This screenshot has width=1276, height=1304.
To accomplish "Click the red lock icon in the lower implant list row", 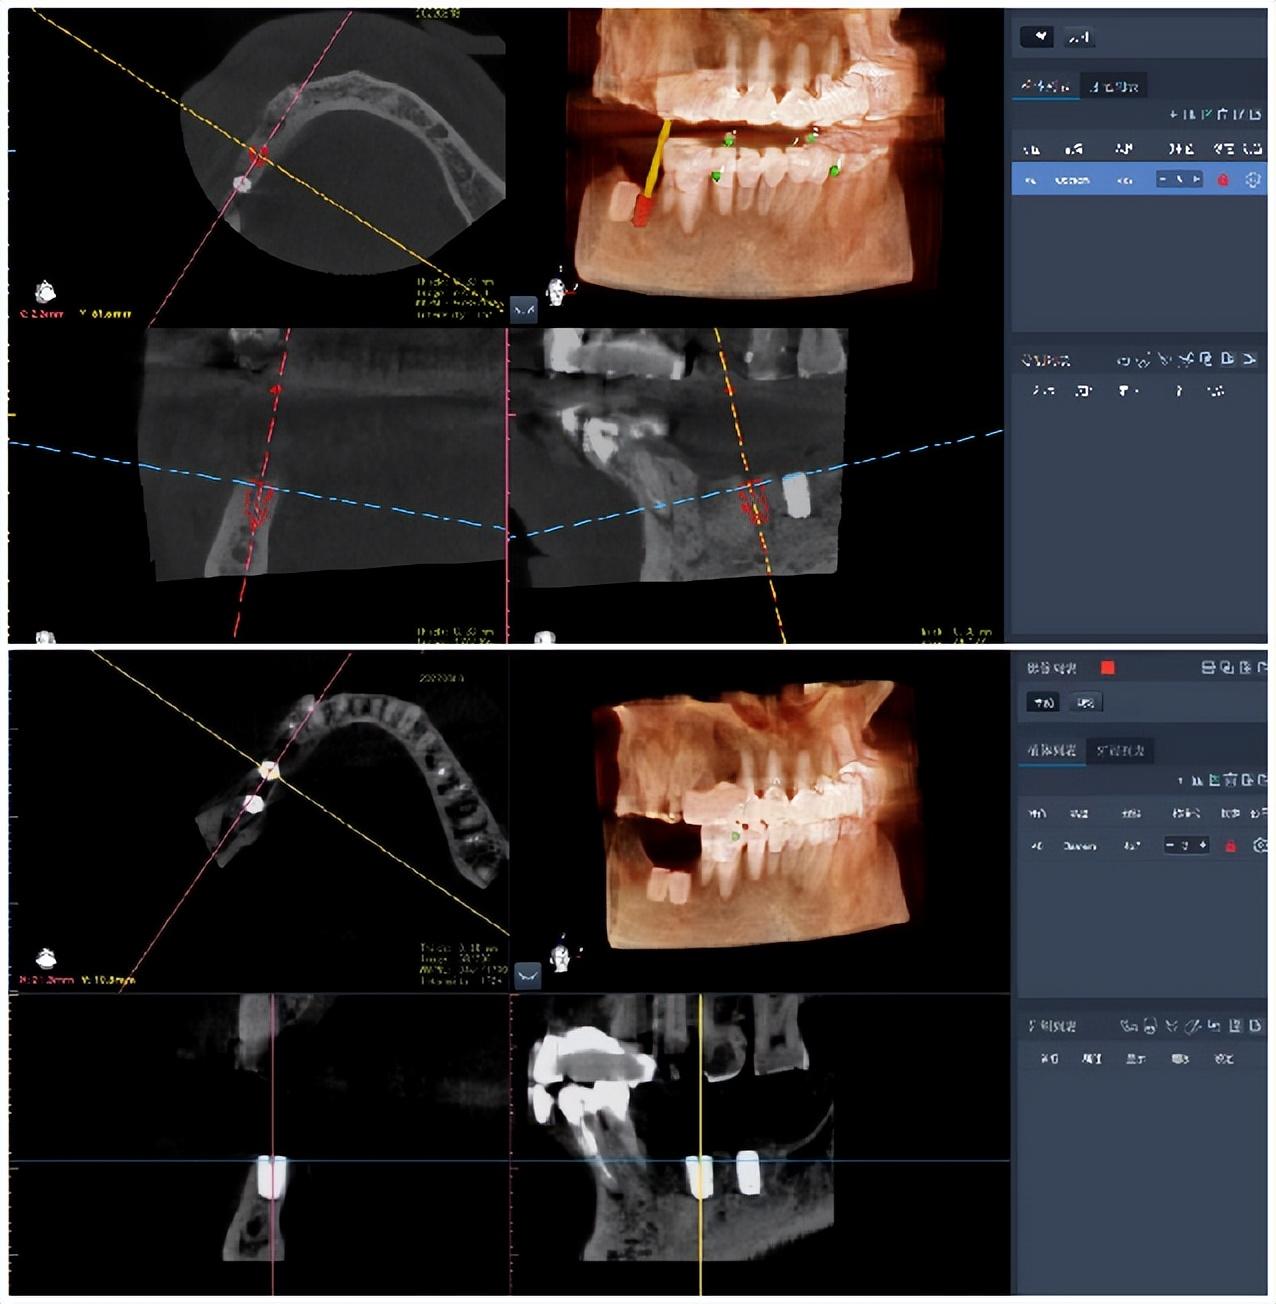I will [1230, 846].
